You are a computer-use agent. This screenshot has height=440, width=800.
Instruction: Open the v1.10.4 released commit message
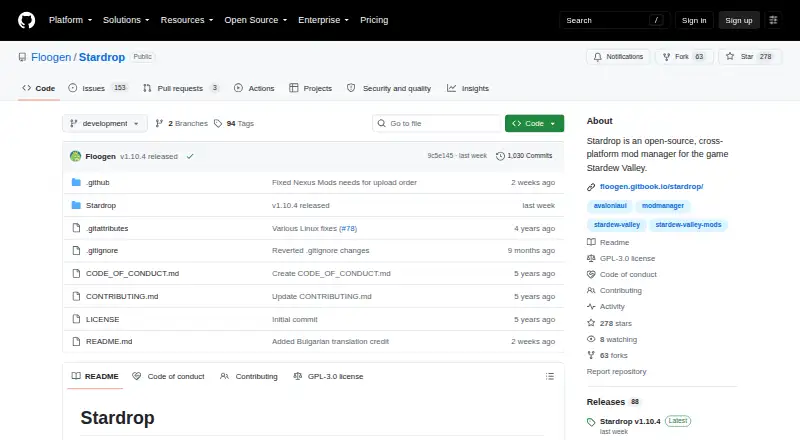click(x=149, y=156)
